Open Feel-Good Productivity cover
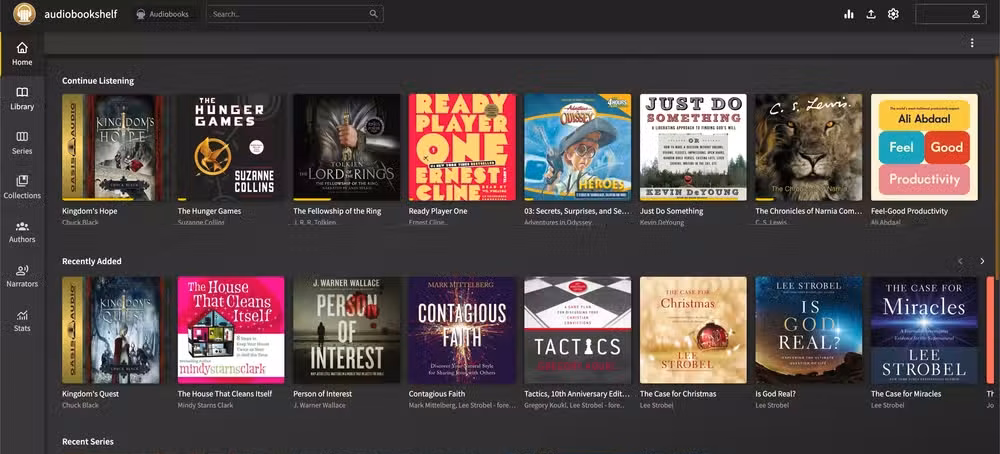This screenshot has width=1000, height=454. pos(925,147)
